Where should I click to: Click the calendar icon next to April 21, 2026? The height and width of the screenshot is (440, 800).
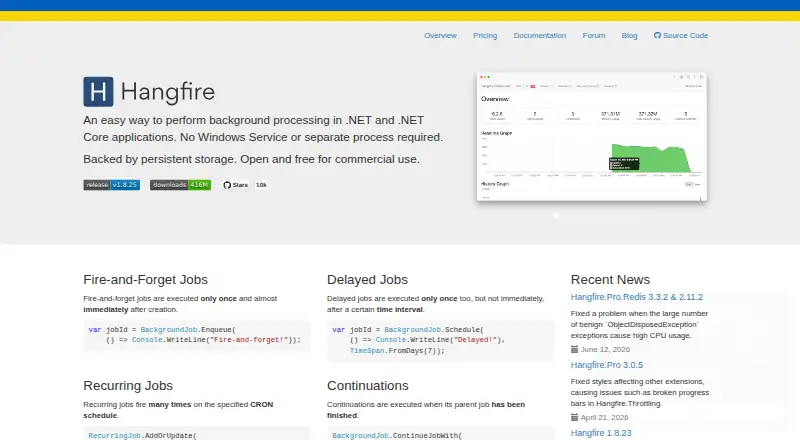(x=574, y=417)
